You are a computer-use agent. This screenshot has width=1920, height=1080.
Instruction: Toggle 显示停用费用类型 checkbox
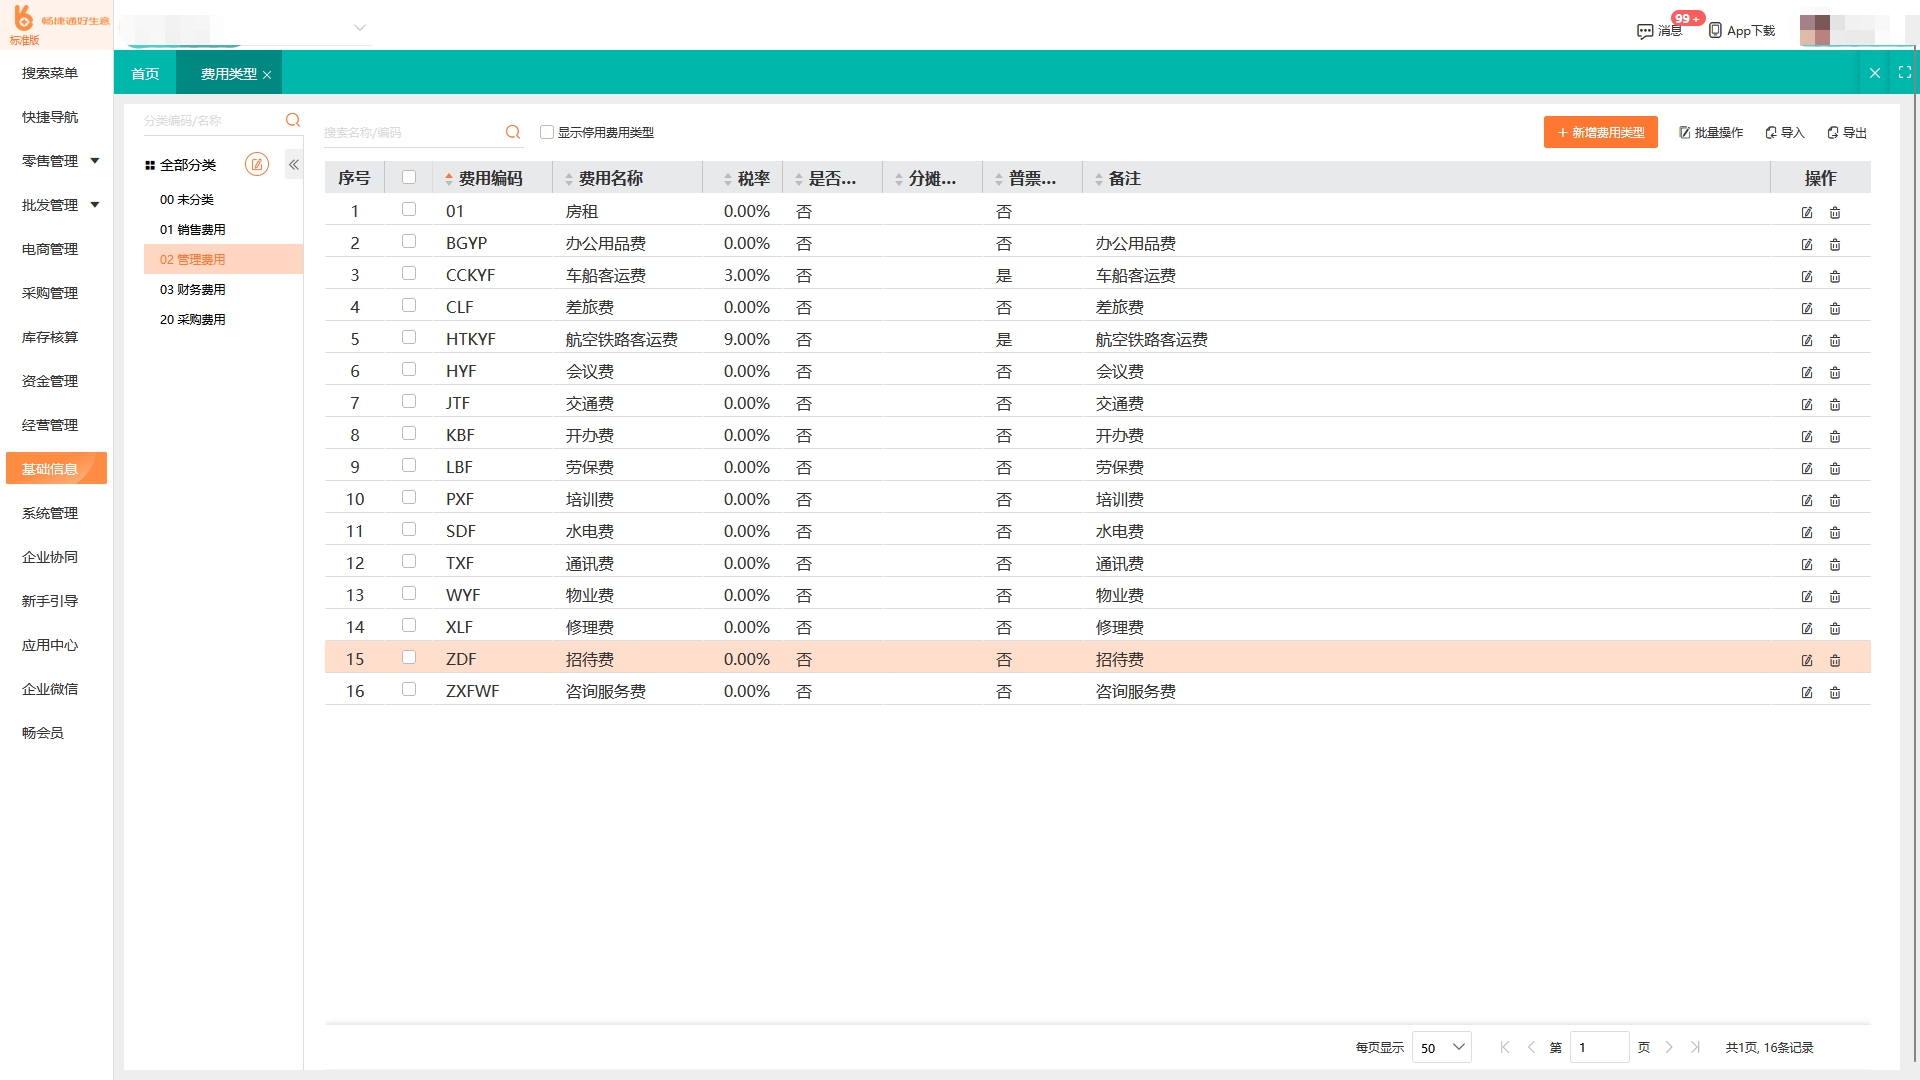[x=546, y=131]
